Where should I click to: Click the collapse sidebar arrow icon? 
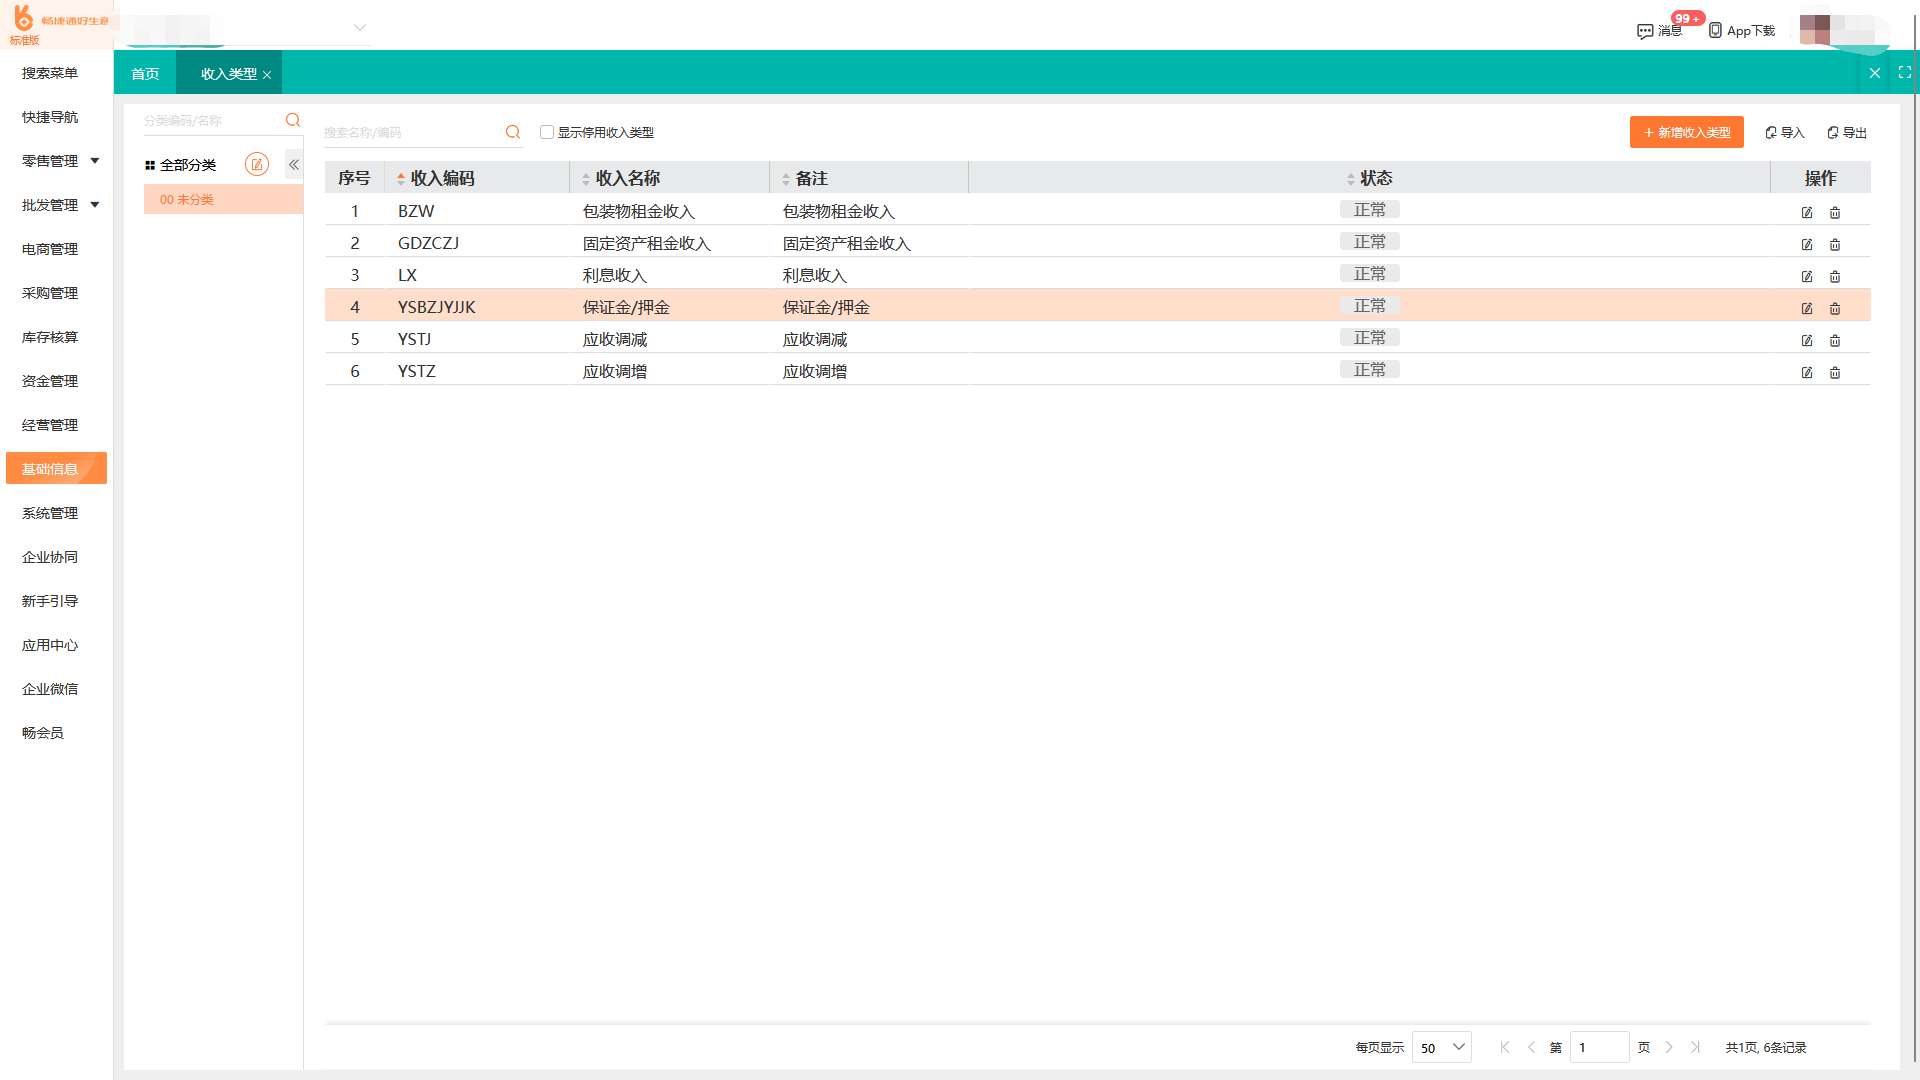(x=294, y=164)
